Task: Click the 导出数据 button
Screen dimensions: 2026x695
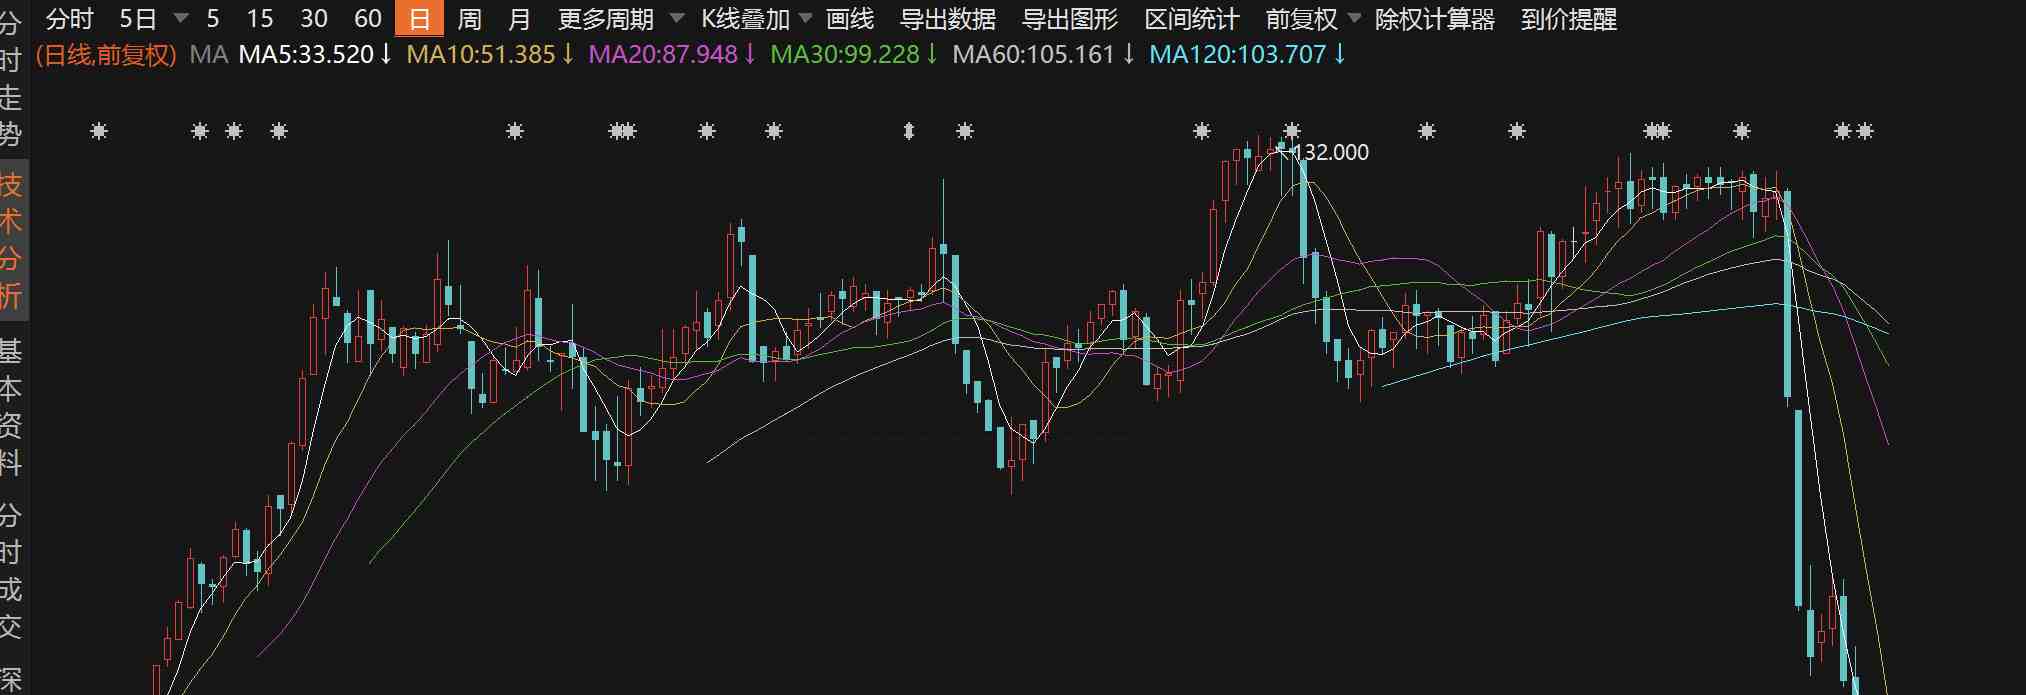Action: 947,19
